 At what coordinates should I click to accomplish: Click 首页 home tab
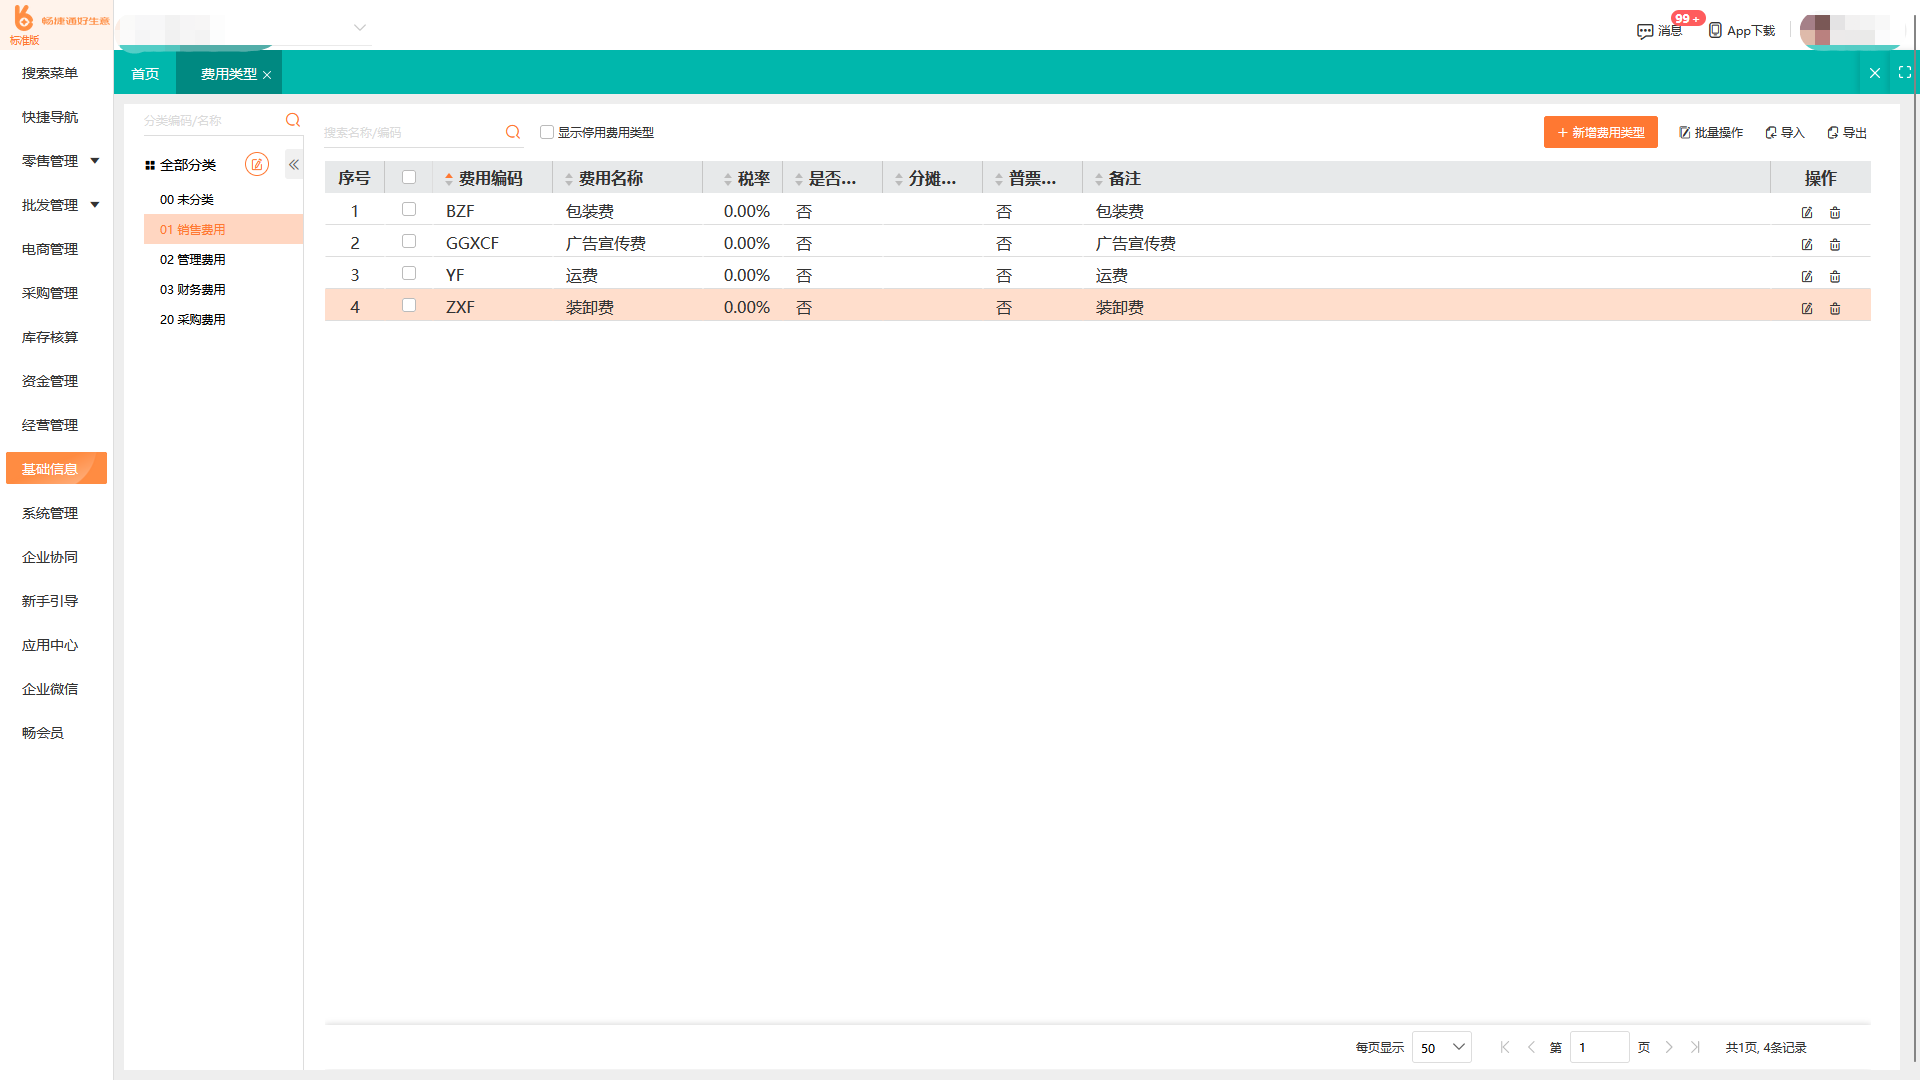145,74
